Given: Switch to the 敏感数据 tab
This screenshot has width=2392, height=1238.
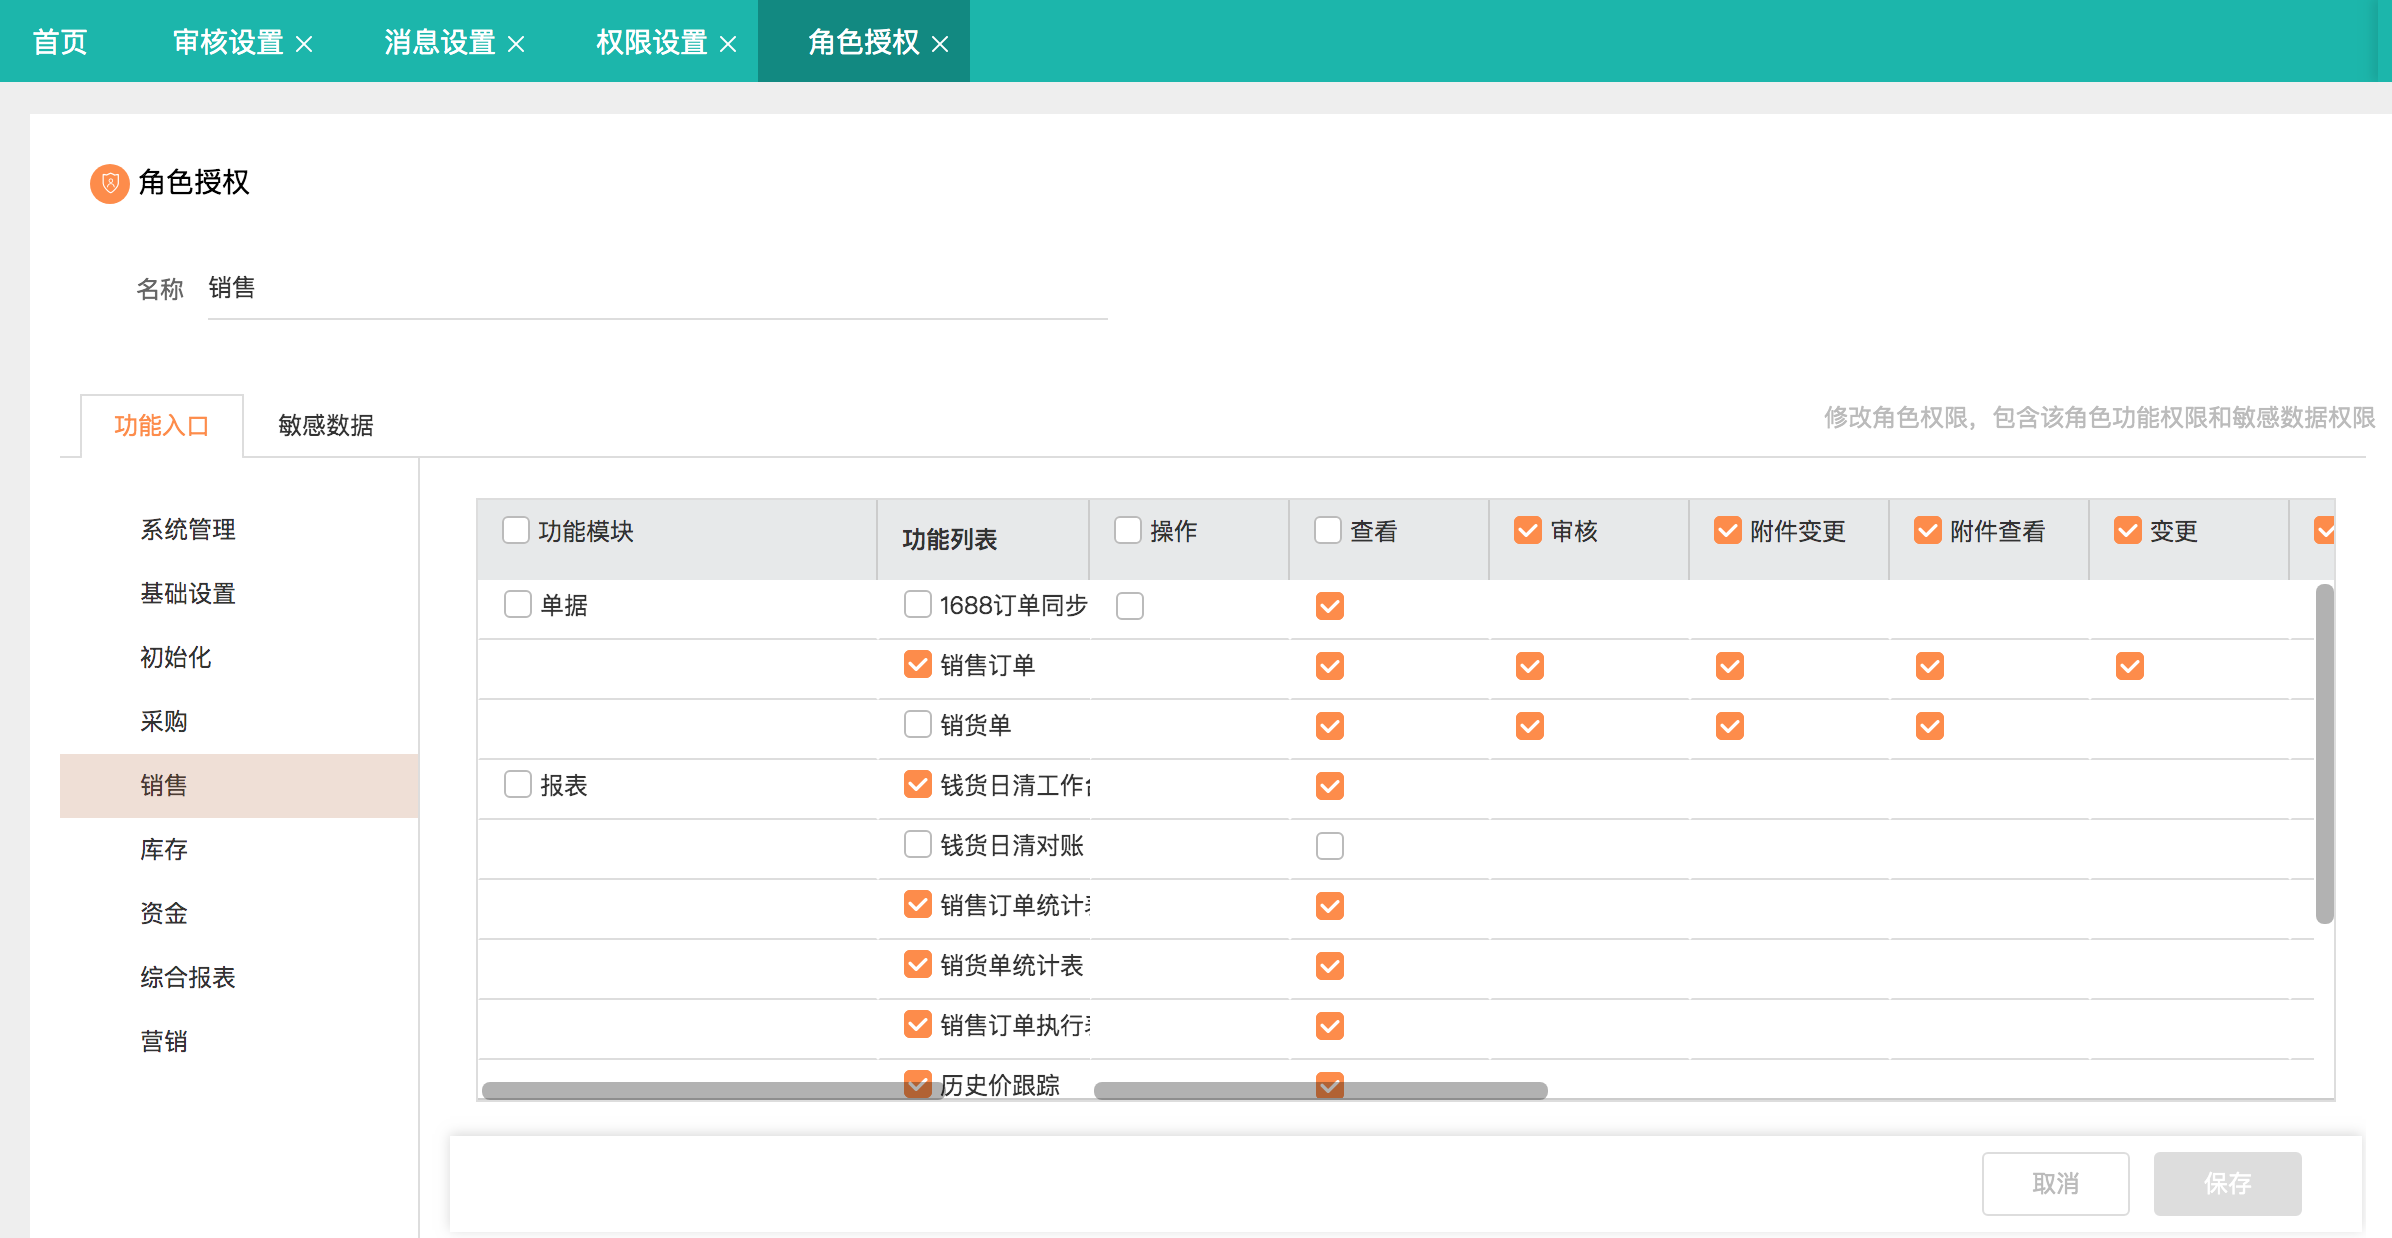Looking at the screenshot, I should point(325,423).
